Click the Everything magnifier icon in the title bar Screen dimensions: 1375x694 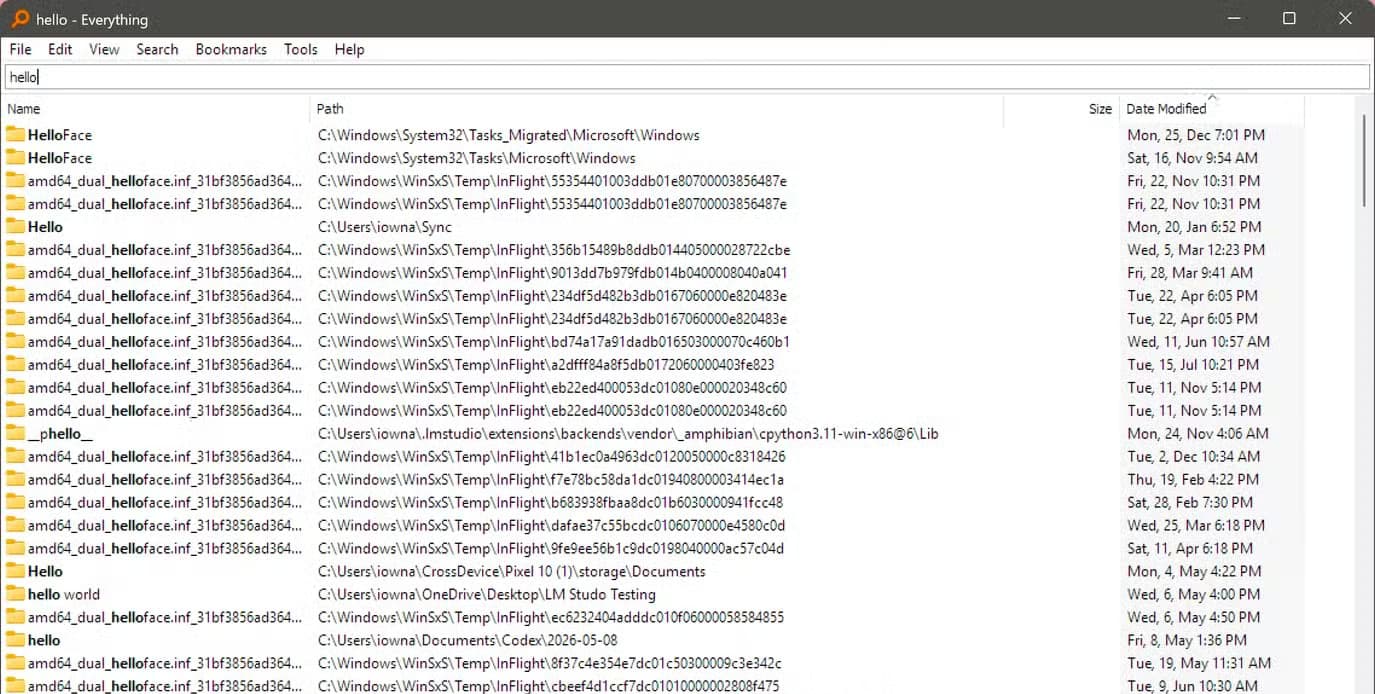click(20, 18)
